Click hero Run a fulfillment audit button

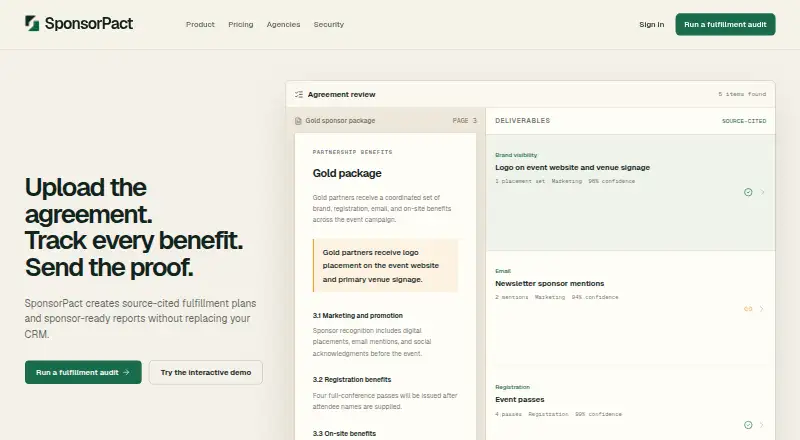83,373
